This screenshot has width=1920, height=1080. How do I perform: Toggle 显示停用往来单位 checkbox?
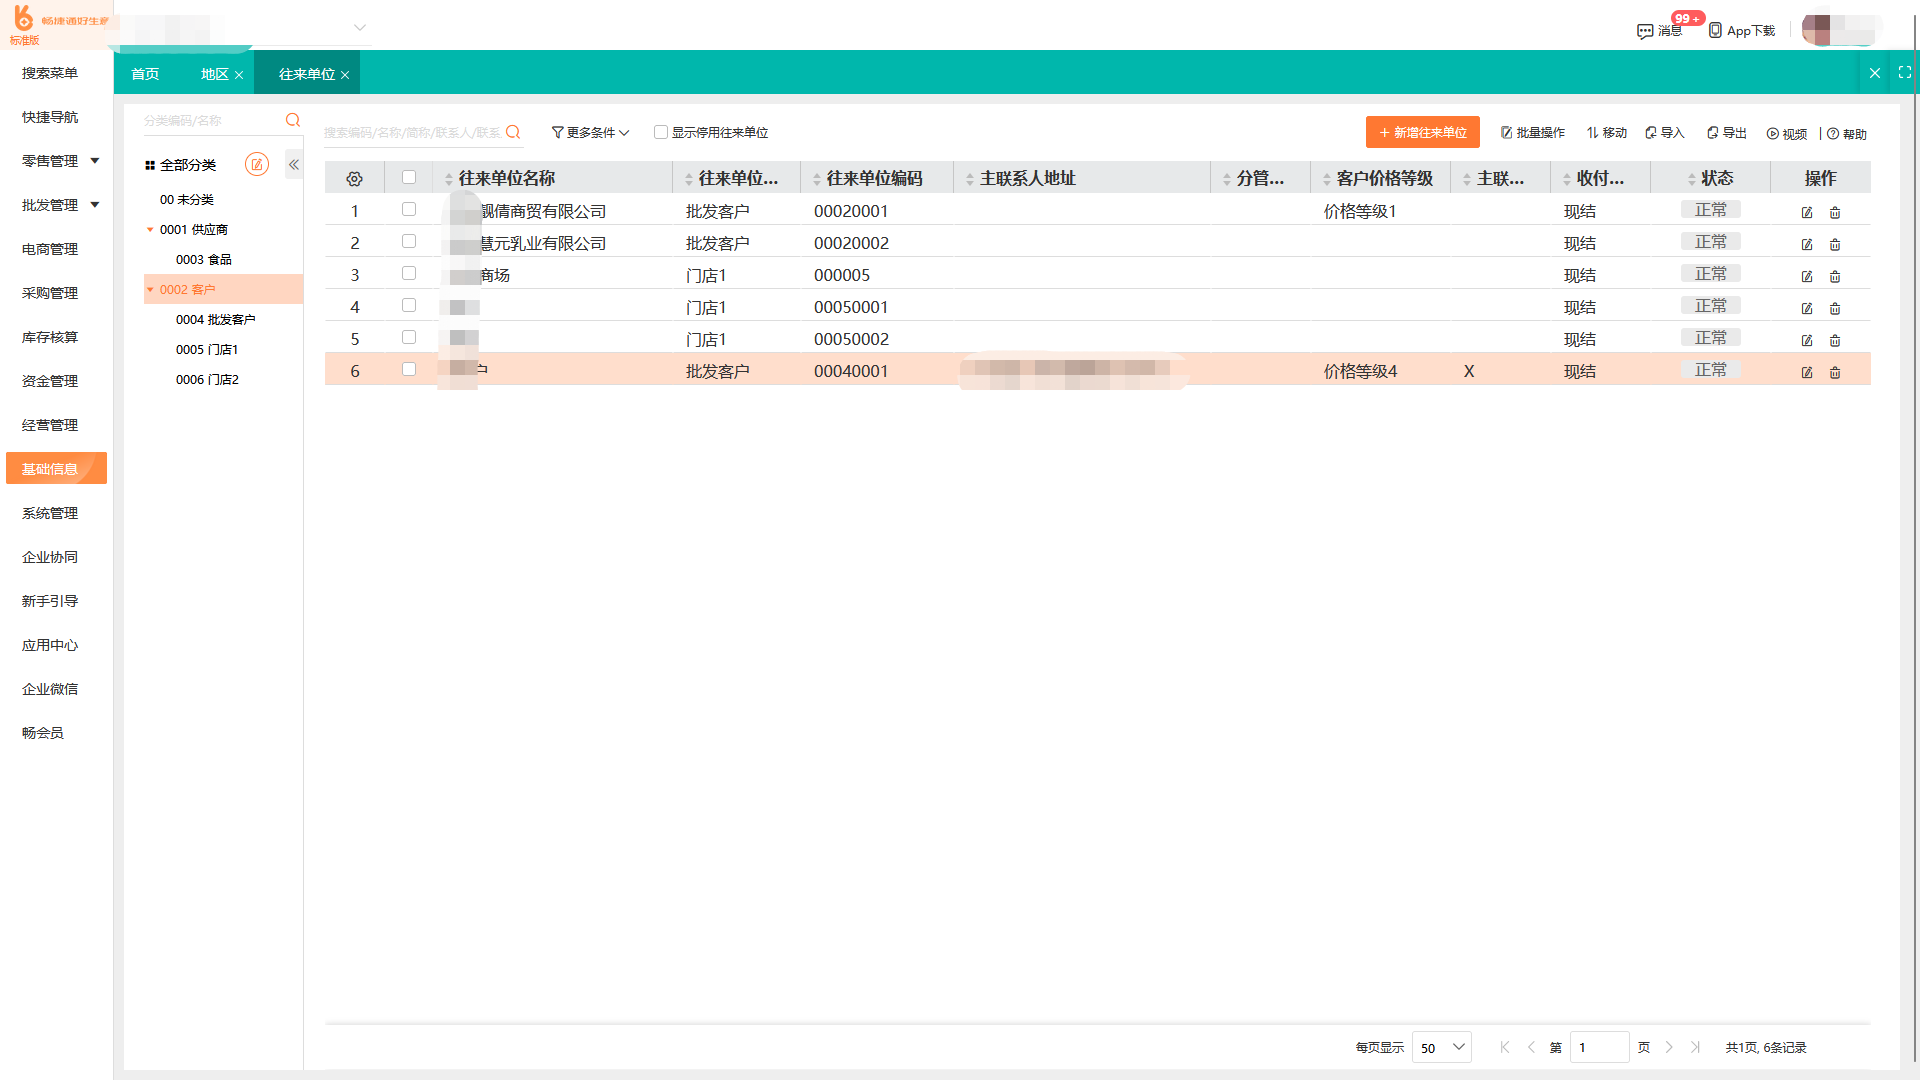(x=663, y=132)
